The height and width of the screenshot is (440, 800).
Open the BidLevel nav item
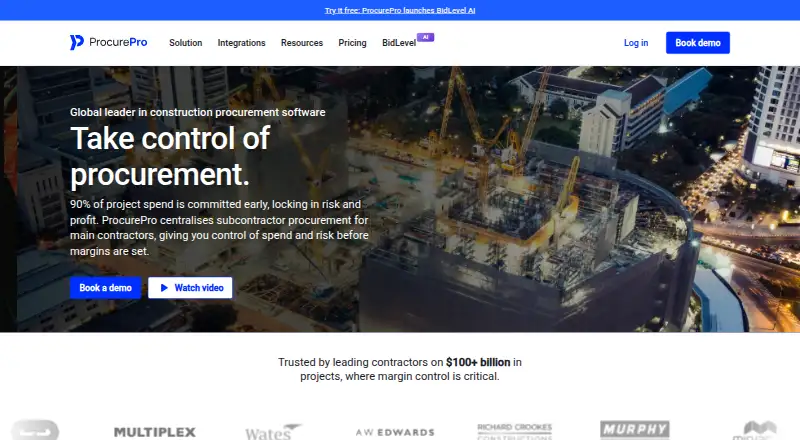pos(399,43)
